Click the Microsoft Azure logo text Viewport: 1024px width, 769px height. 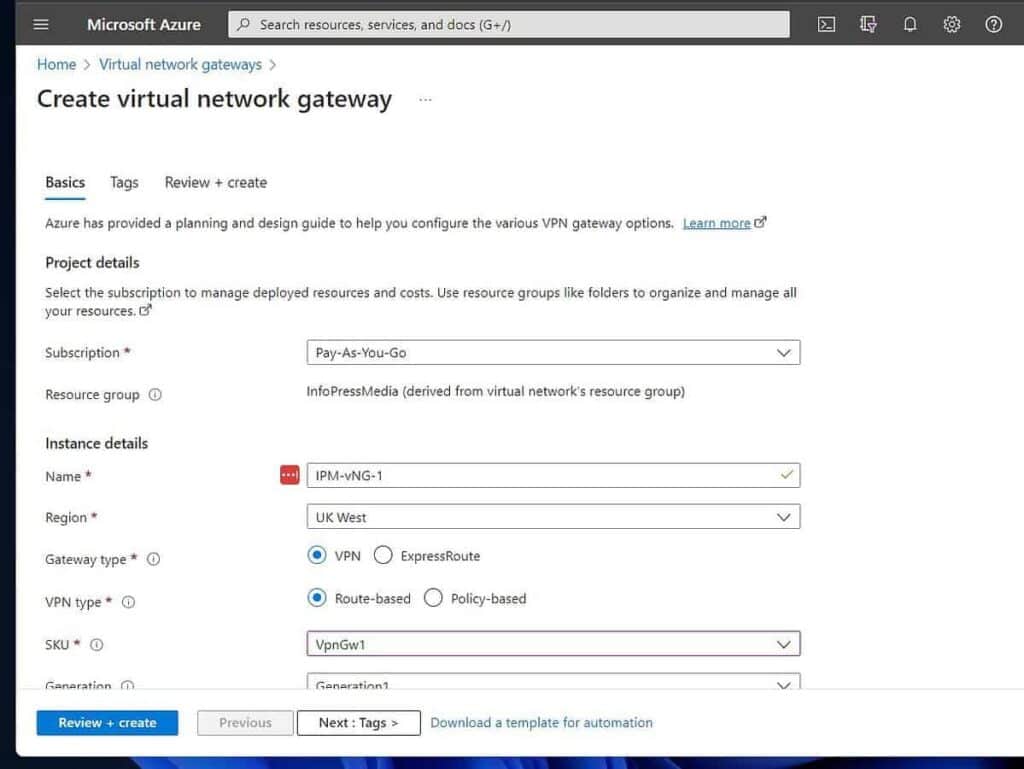144,25
